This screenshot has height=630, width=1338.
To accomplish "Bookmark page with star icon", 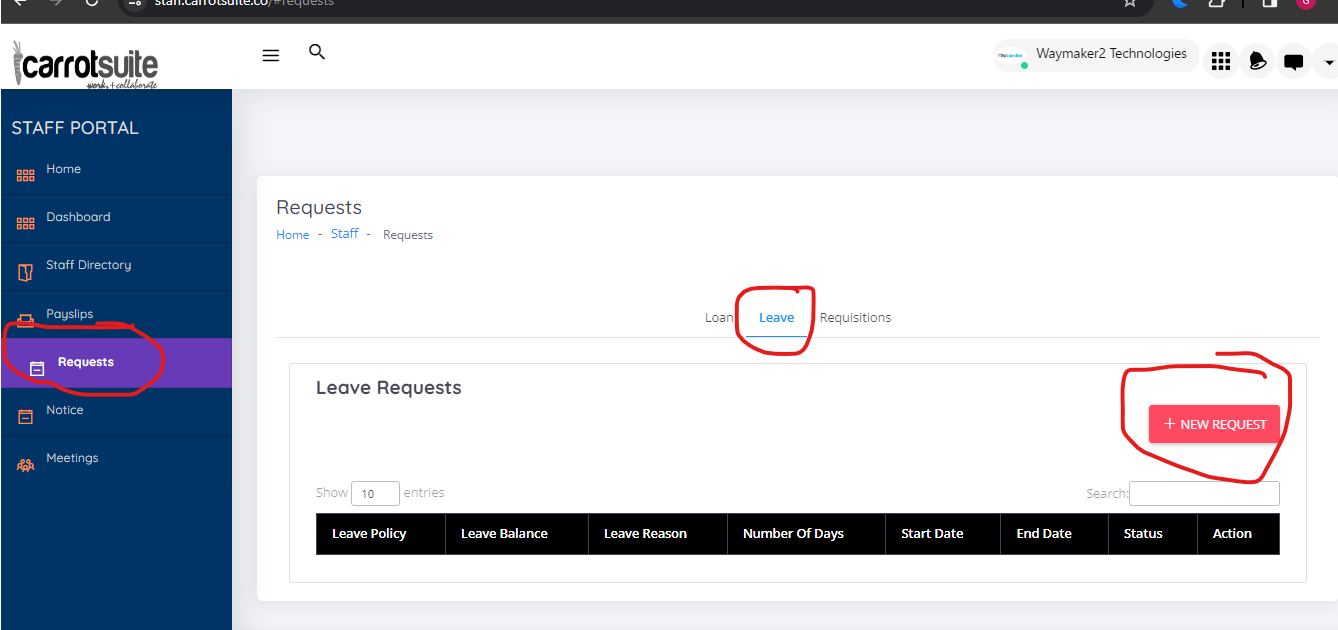I will coord(1129,3).
